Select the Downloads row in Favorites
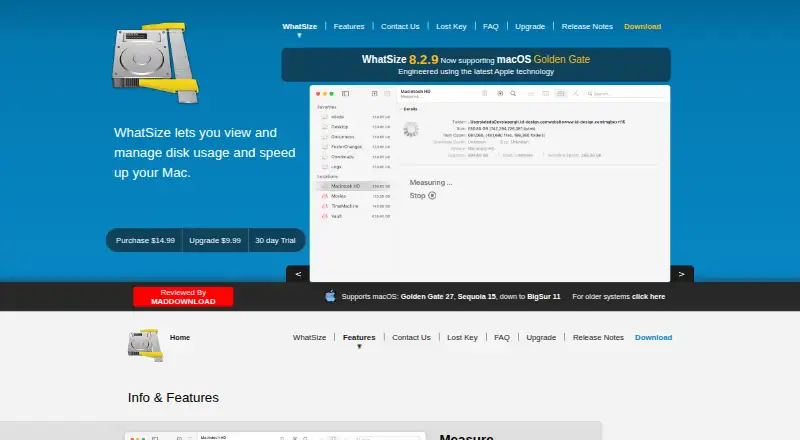The image size is (800, 440). [355, 157]
